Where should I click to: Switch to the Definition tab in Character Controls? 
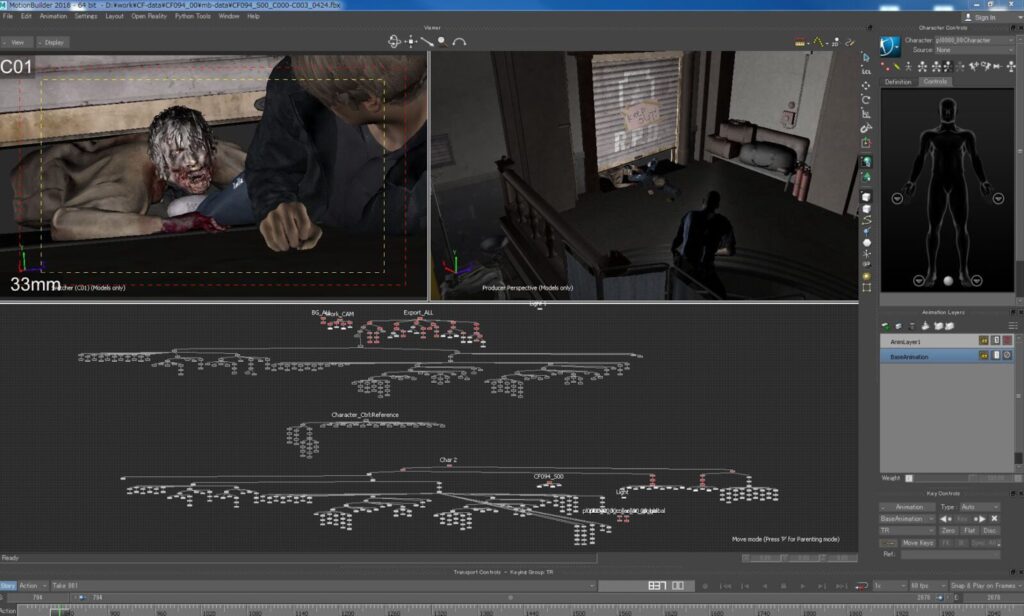coord(898,81)
